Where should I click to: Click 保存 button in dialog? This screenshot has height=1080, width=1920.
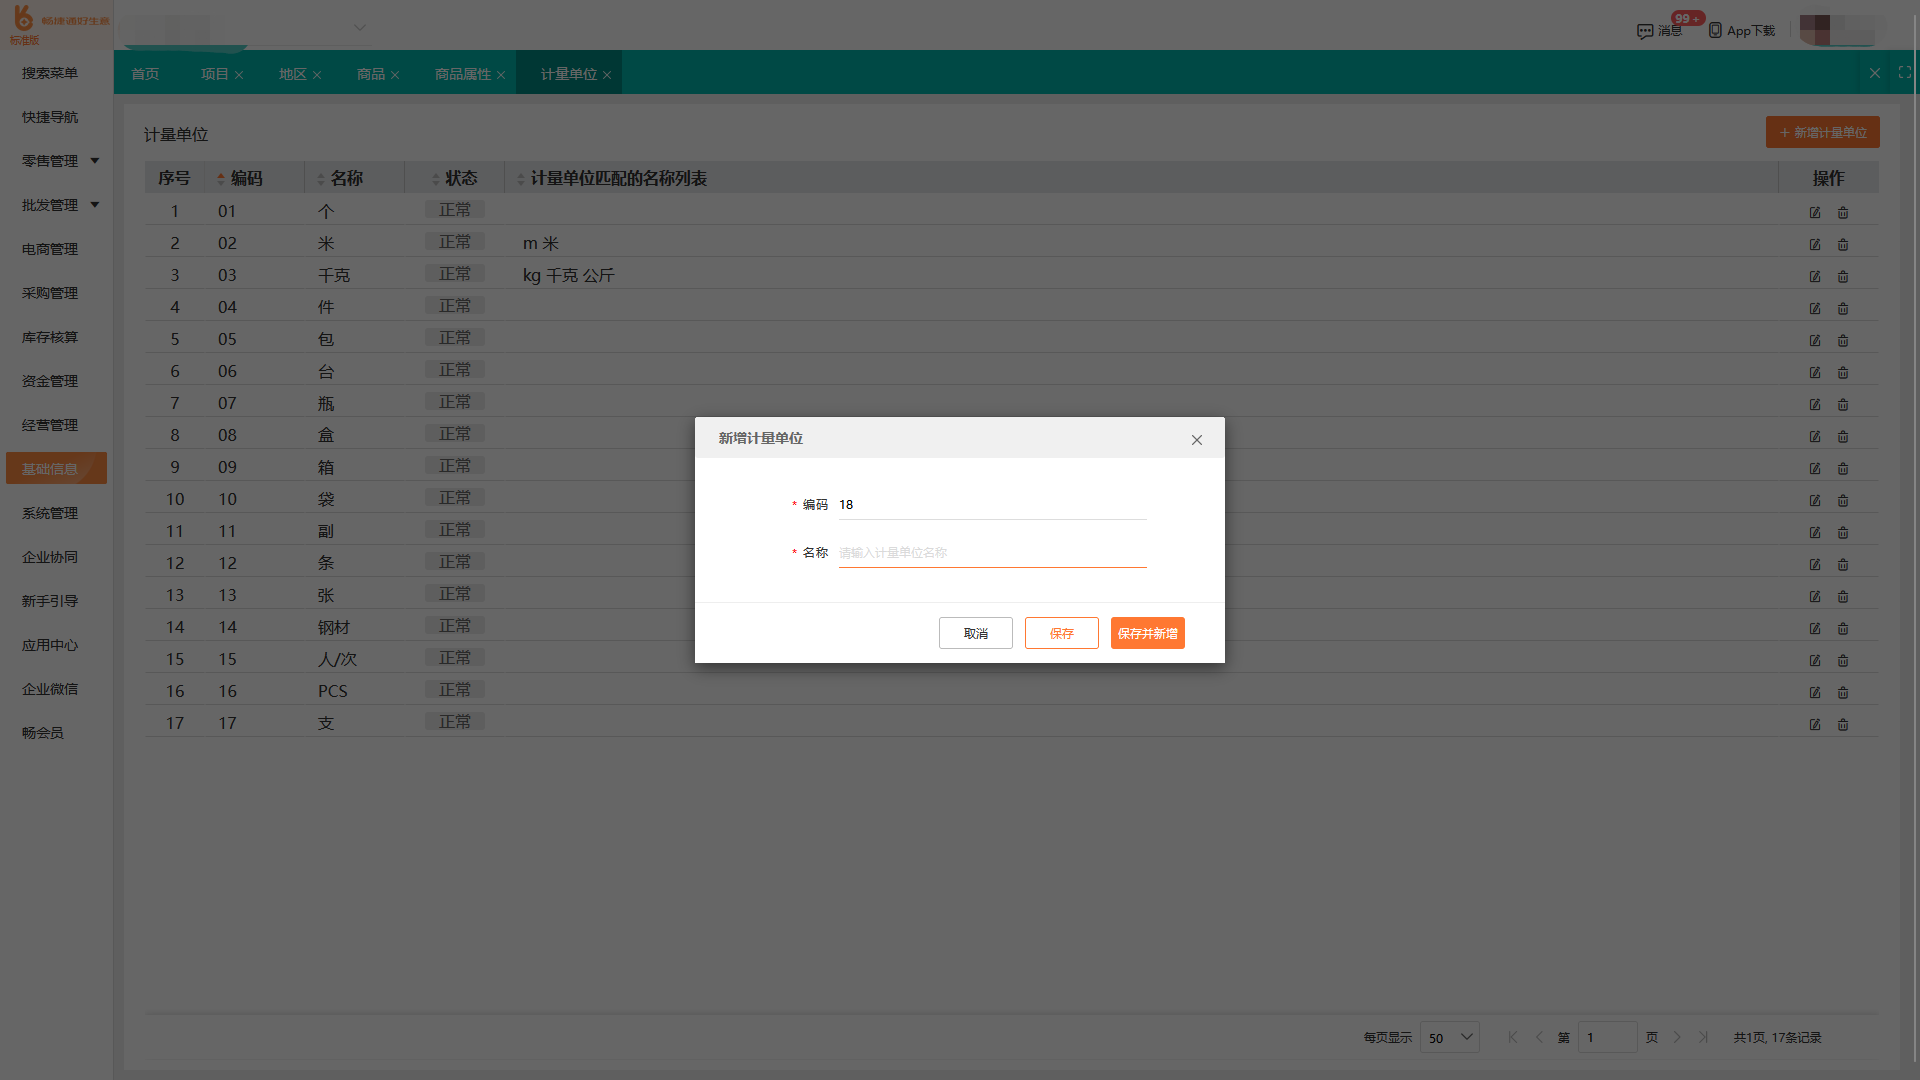1062,633
